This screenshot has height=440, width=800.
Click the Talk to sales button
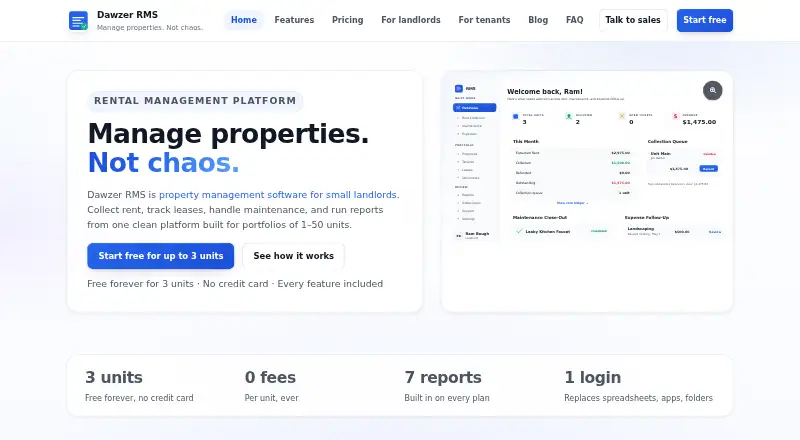(633, 20)
